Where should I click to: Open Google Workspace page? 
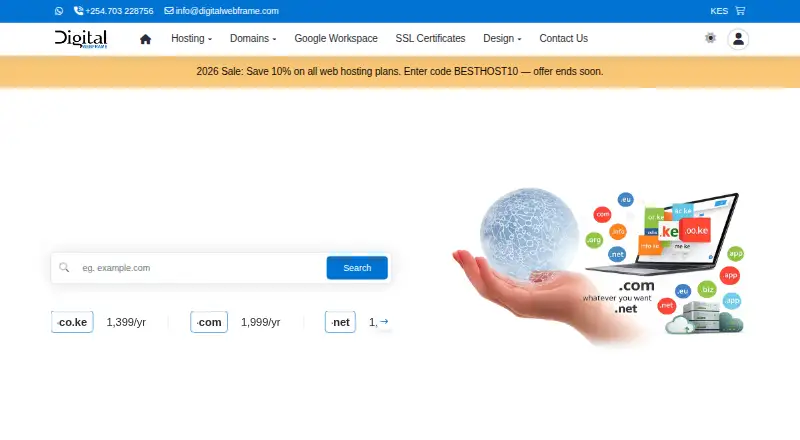[x=336, y=38]
